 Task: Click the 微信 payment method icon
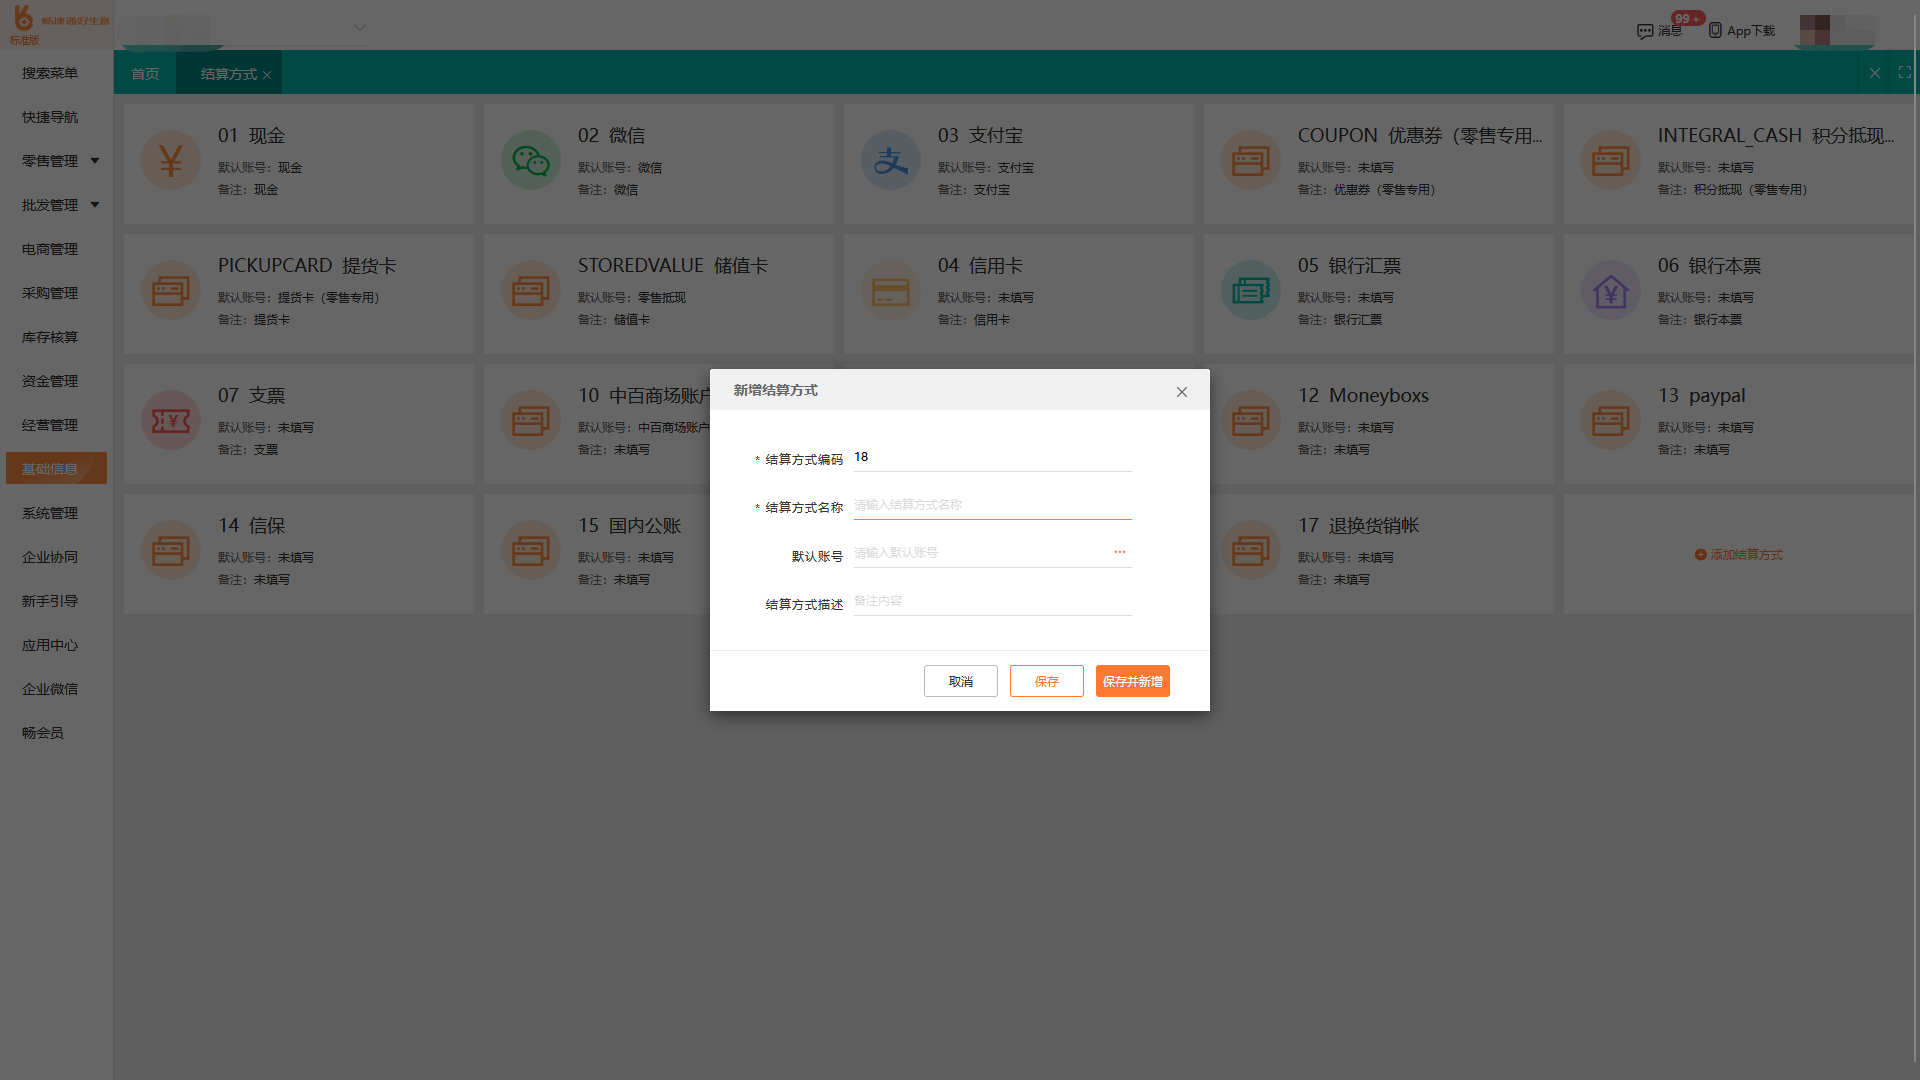click(529, 160)
